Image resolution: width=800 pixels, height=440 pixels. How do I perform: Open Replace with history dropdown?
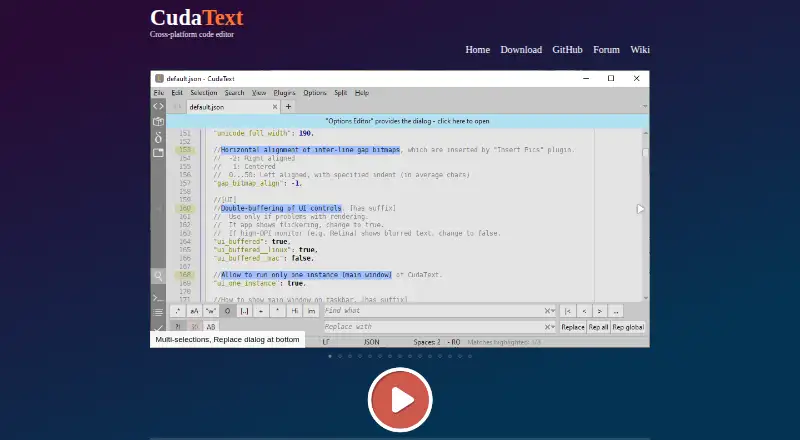553,327
